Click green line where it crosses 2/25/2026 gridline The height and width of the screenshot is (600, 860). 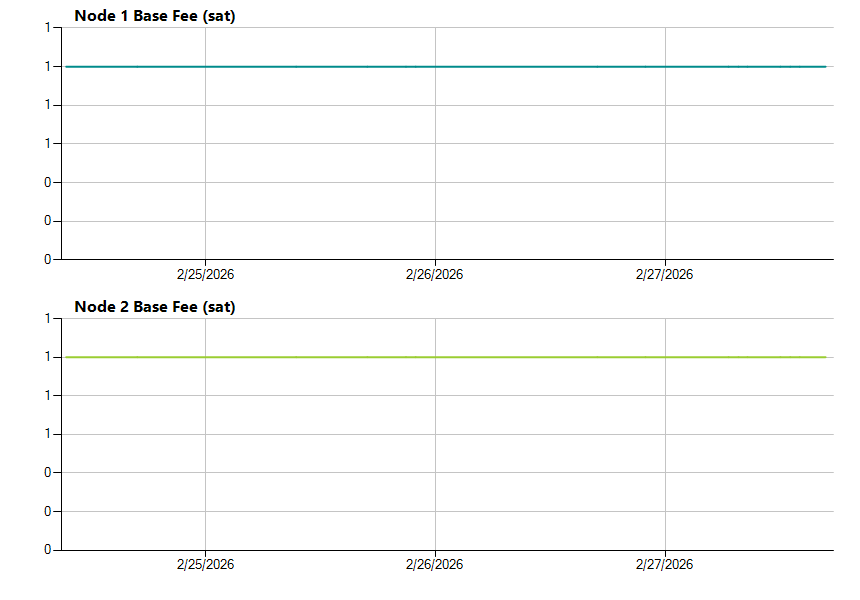pos(205,357)
